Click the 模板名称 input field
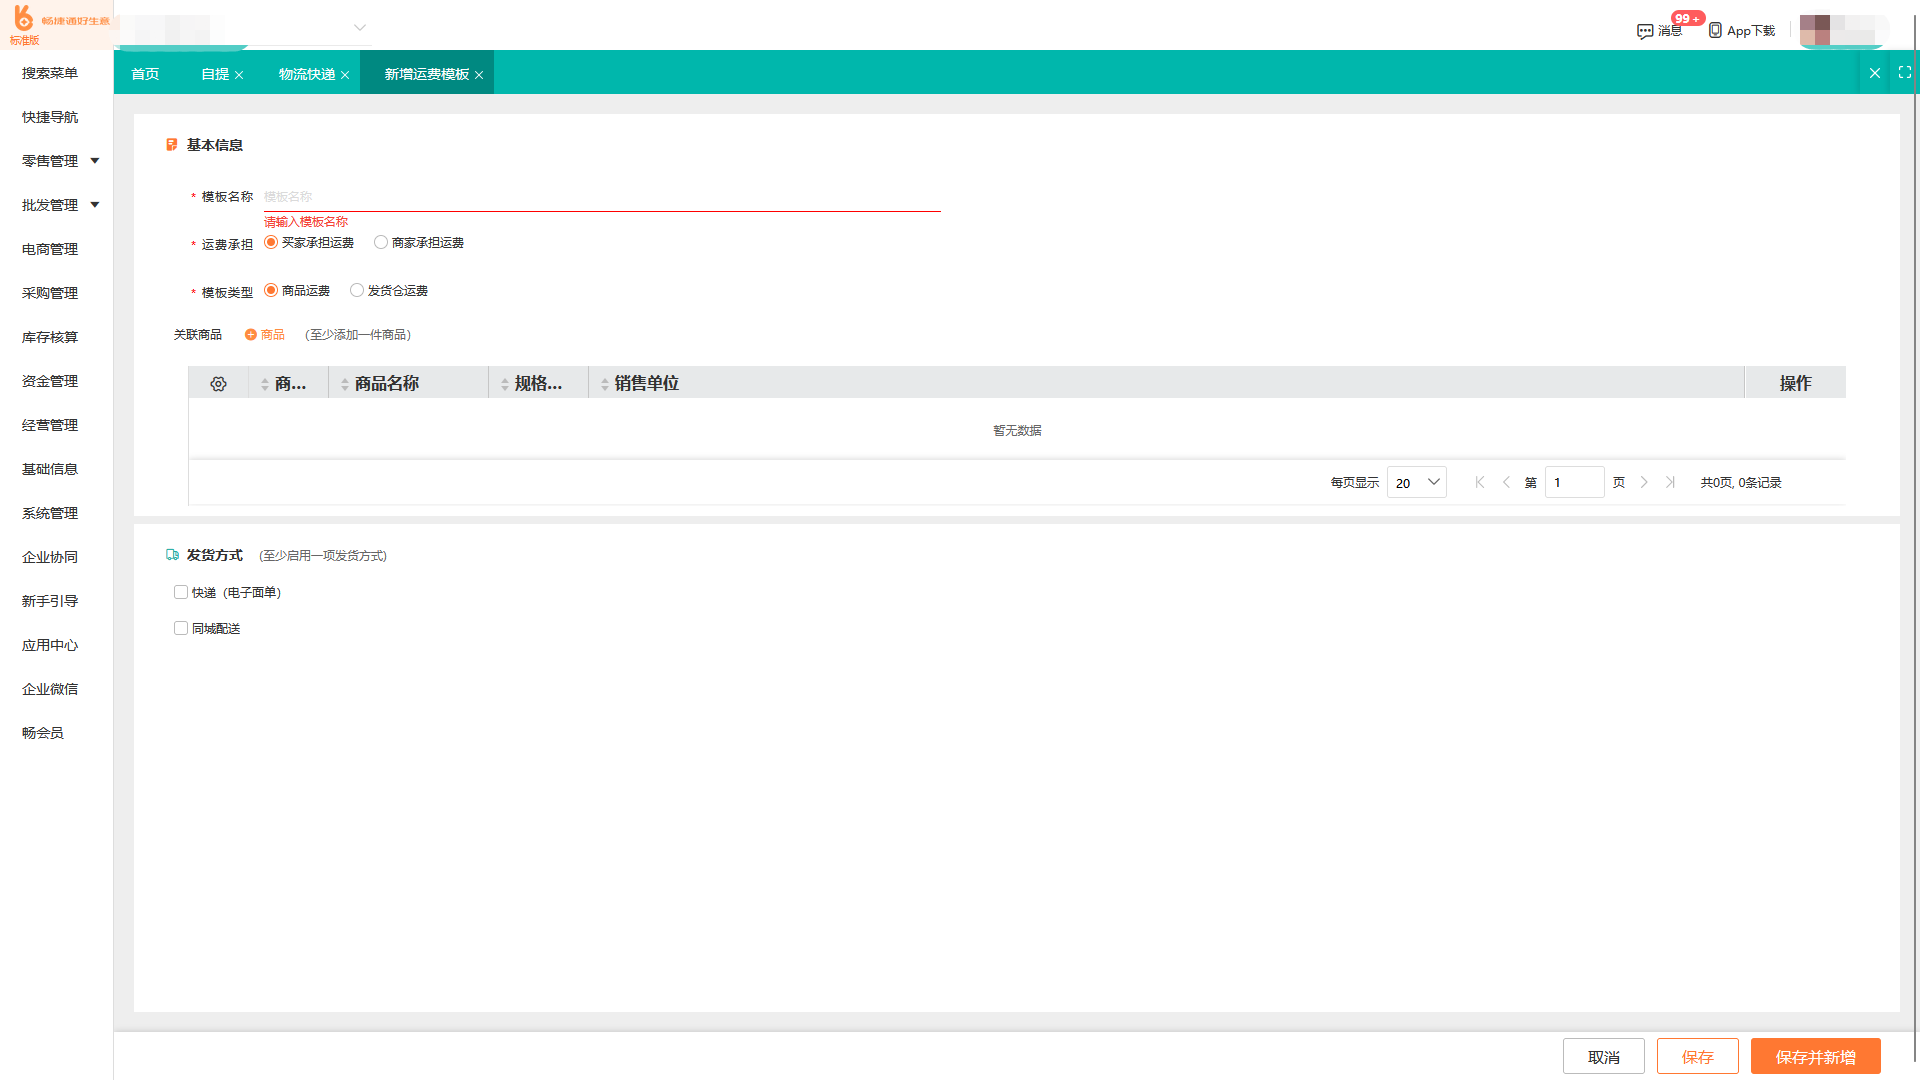 point(600,195)
